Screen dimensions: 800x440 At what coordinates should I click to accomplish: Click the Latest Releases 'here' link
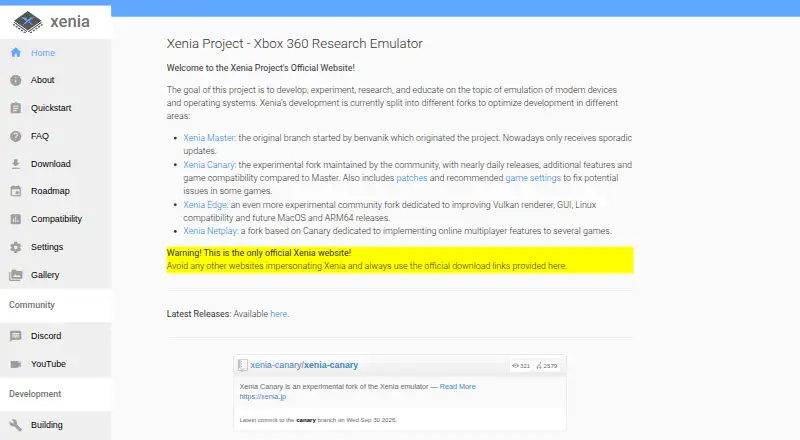pos(279,314)
